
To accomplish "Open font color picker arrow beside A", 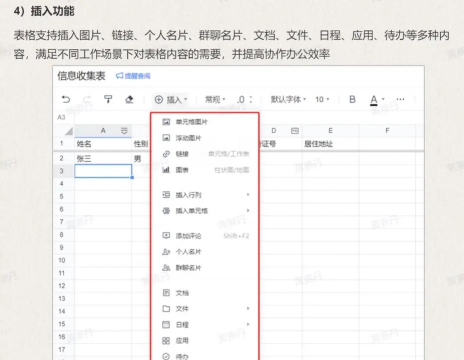I will click(x=383, y=99).
